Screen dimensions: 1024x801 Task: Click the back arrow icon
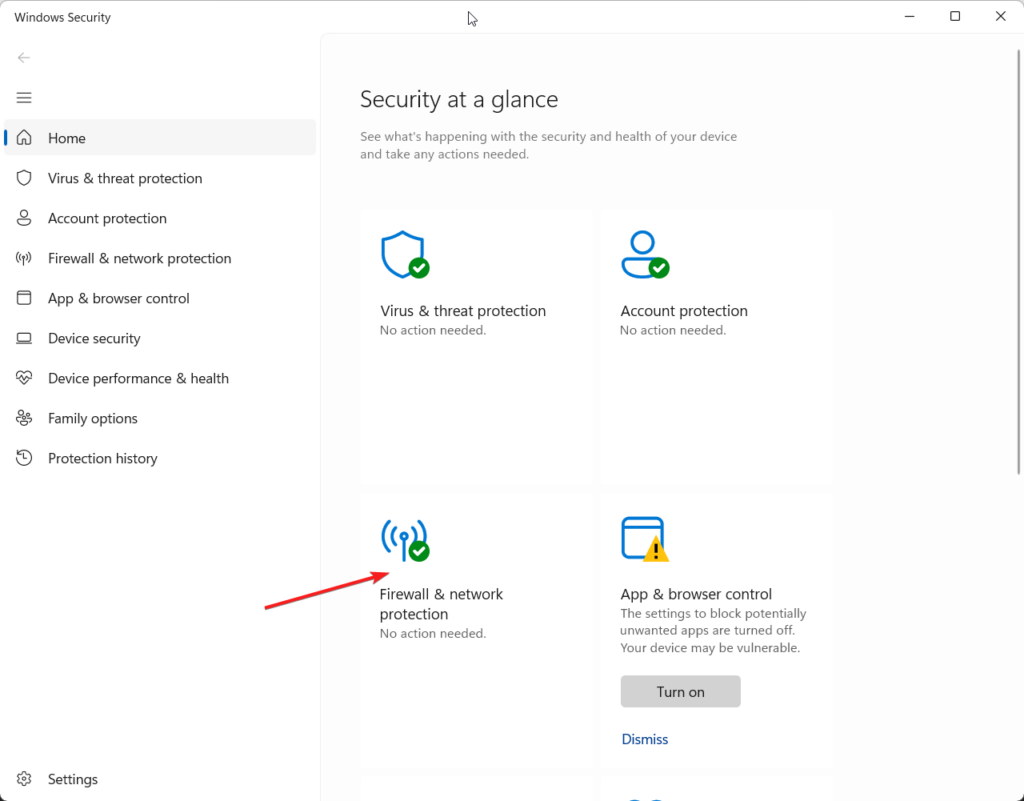pos(24,58)
